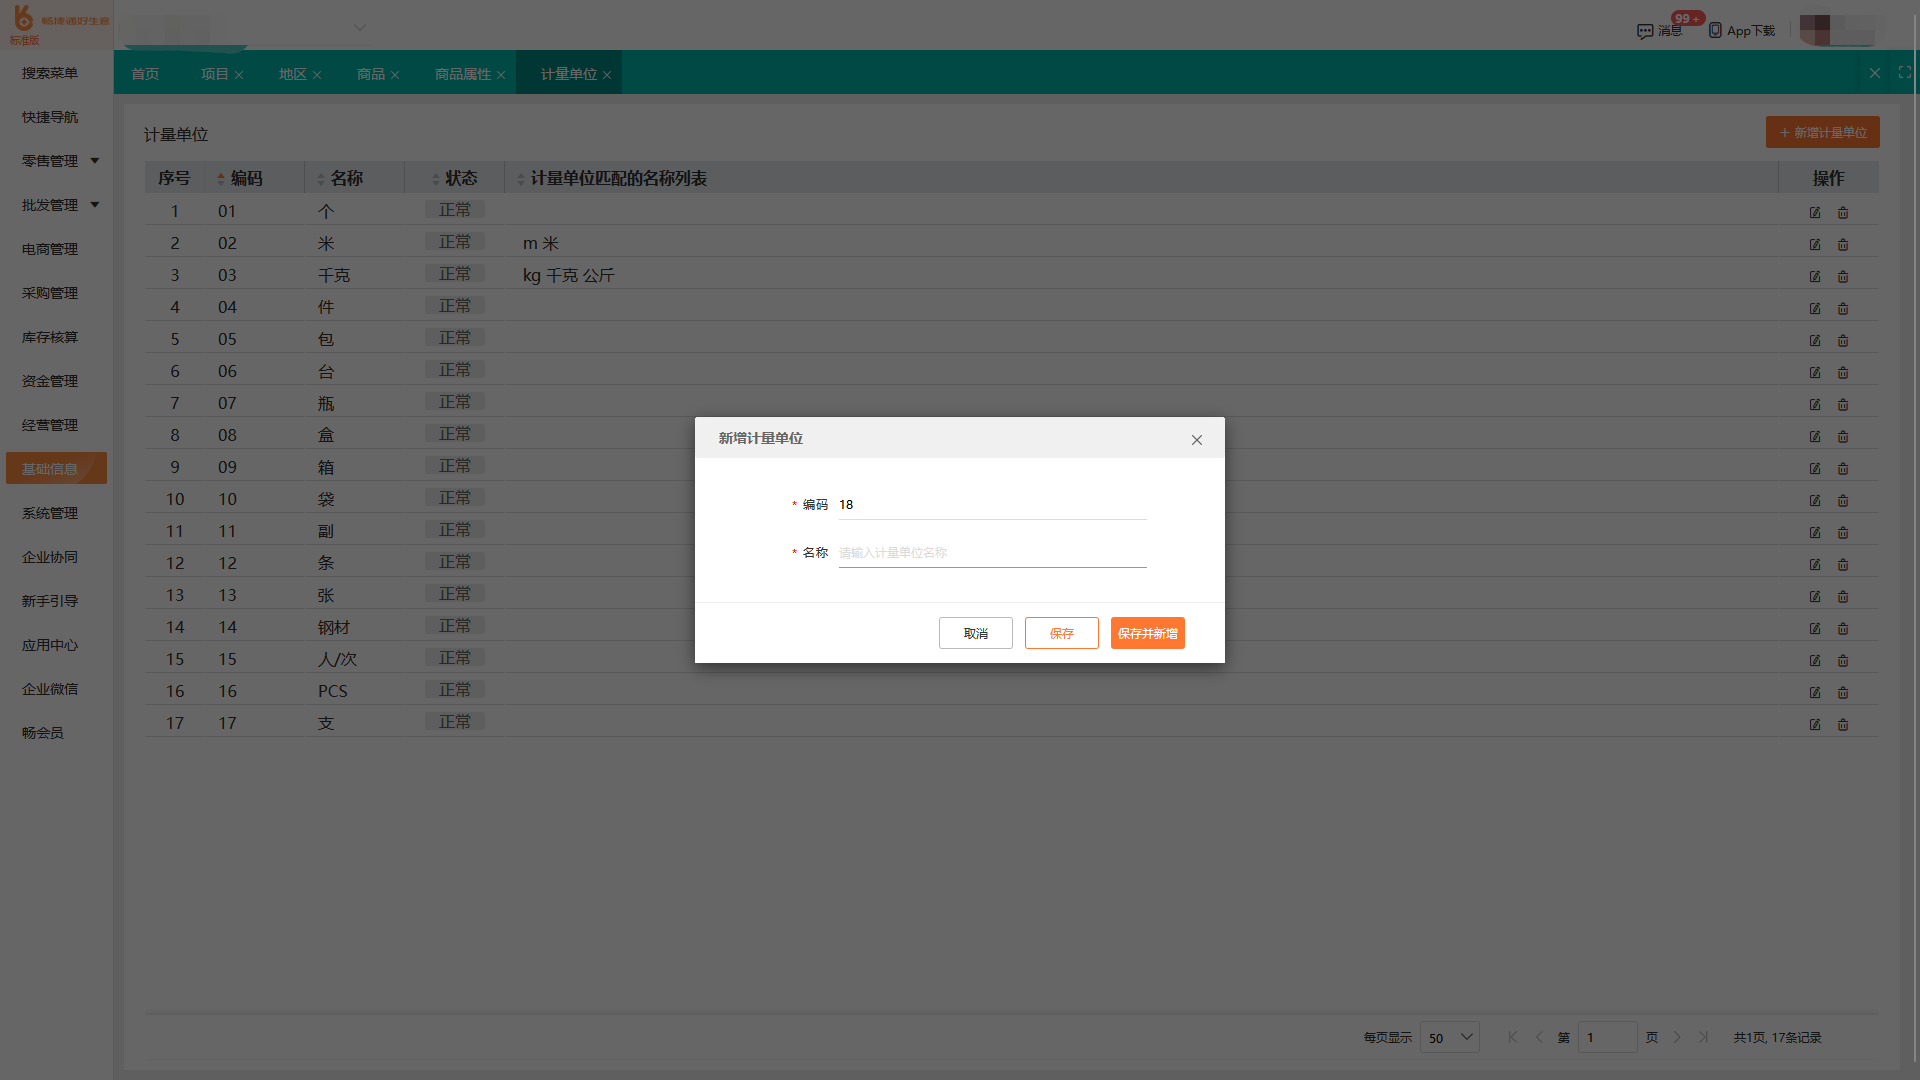The height and width of the screenshot is (1080, 1920).
Task: Close the 新增计量单位 dialog
Action: (1197, 440)
